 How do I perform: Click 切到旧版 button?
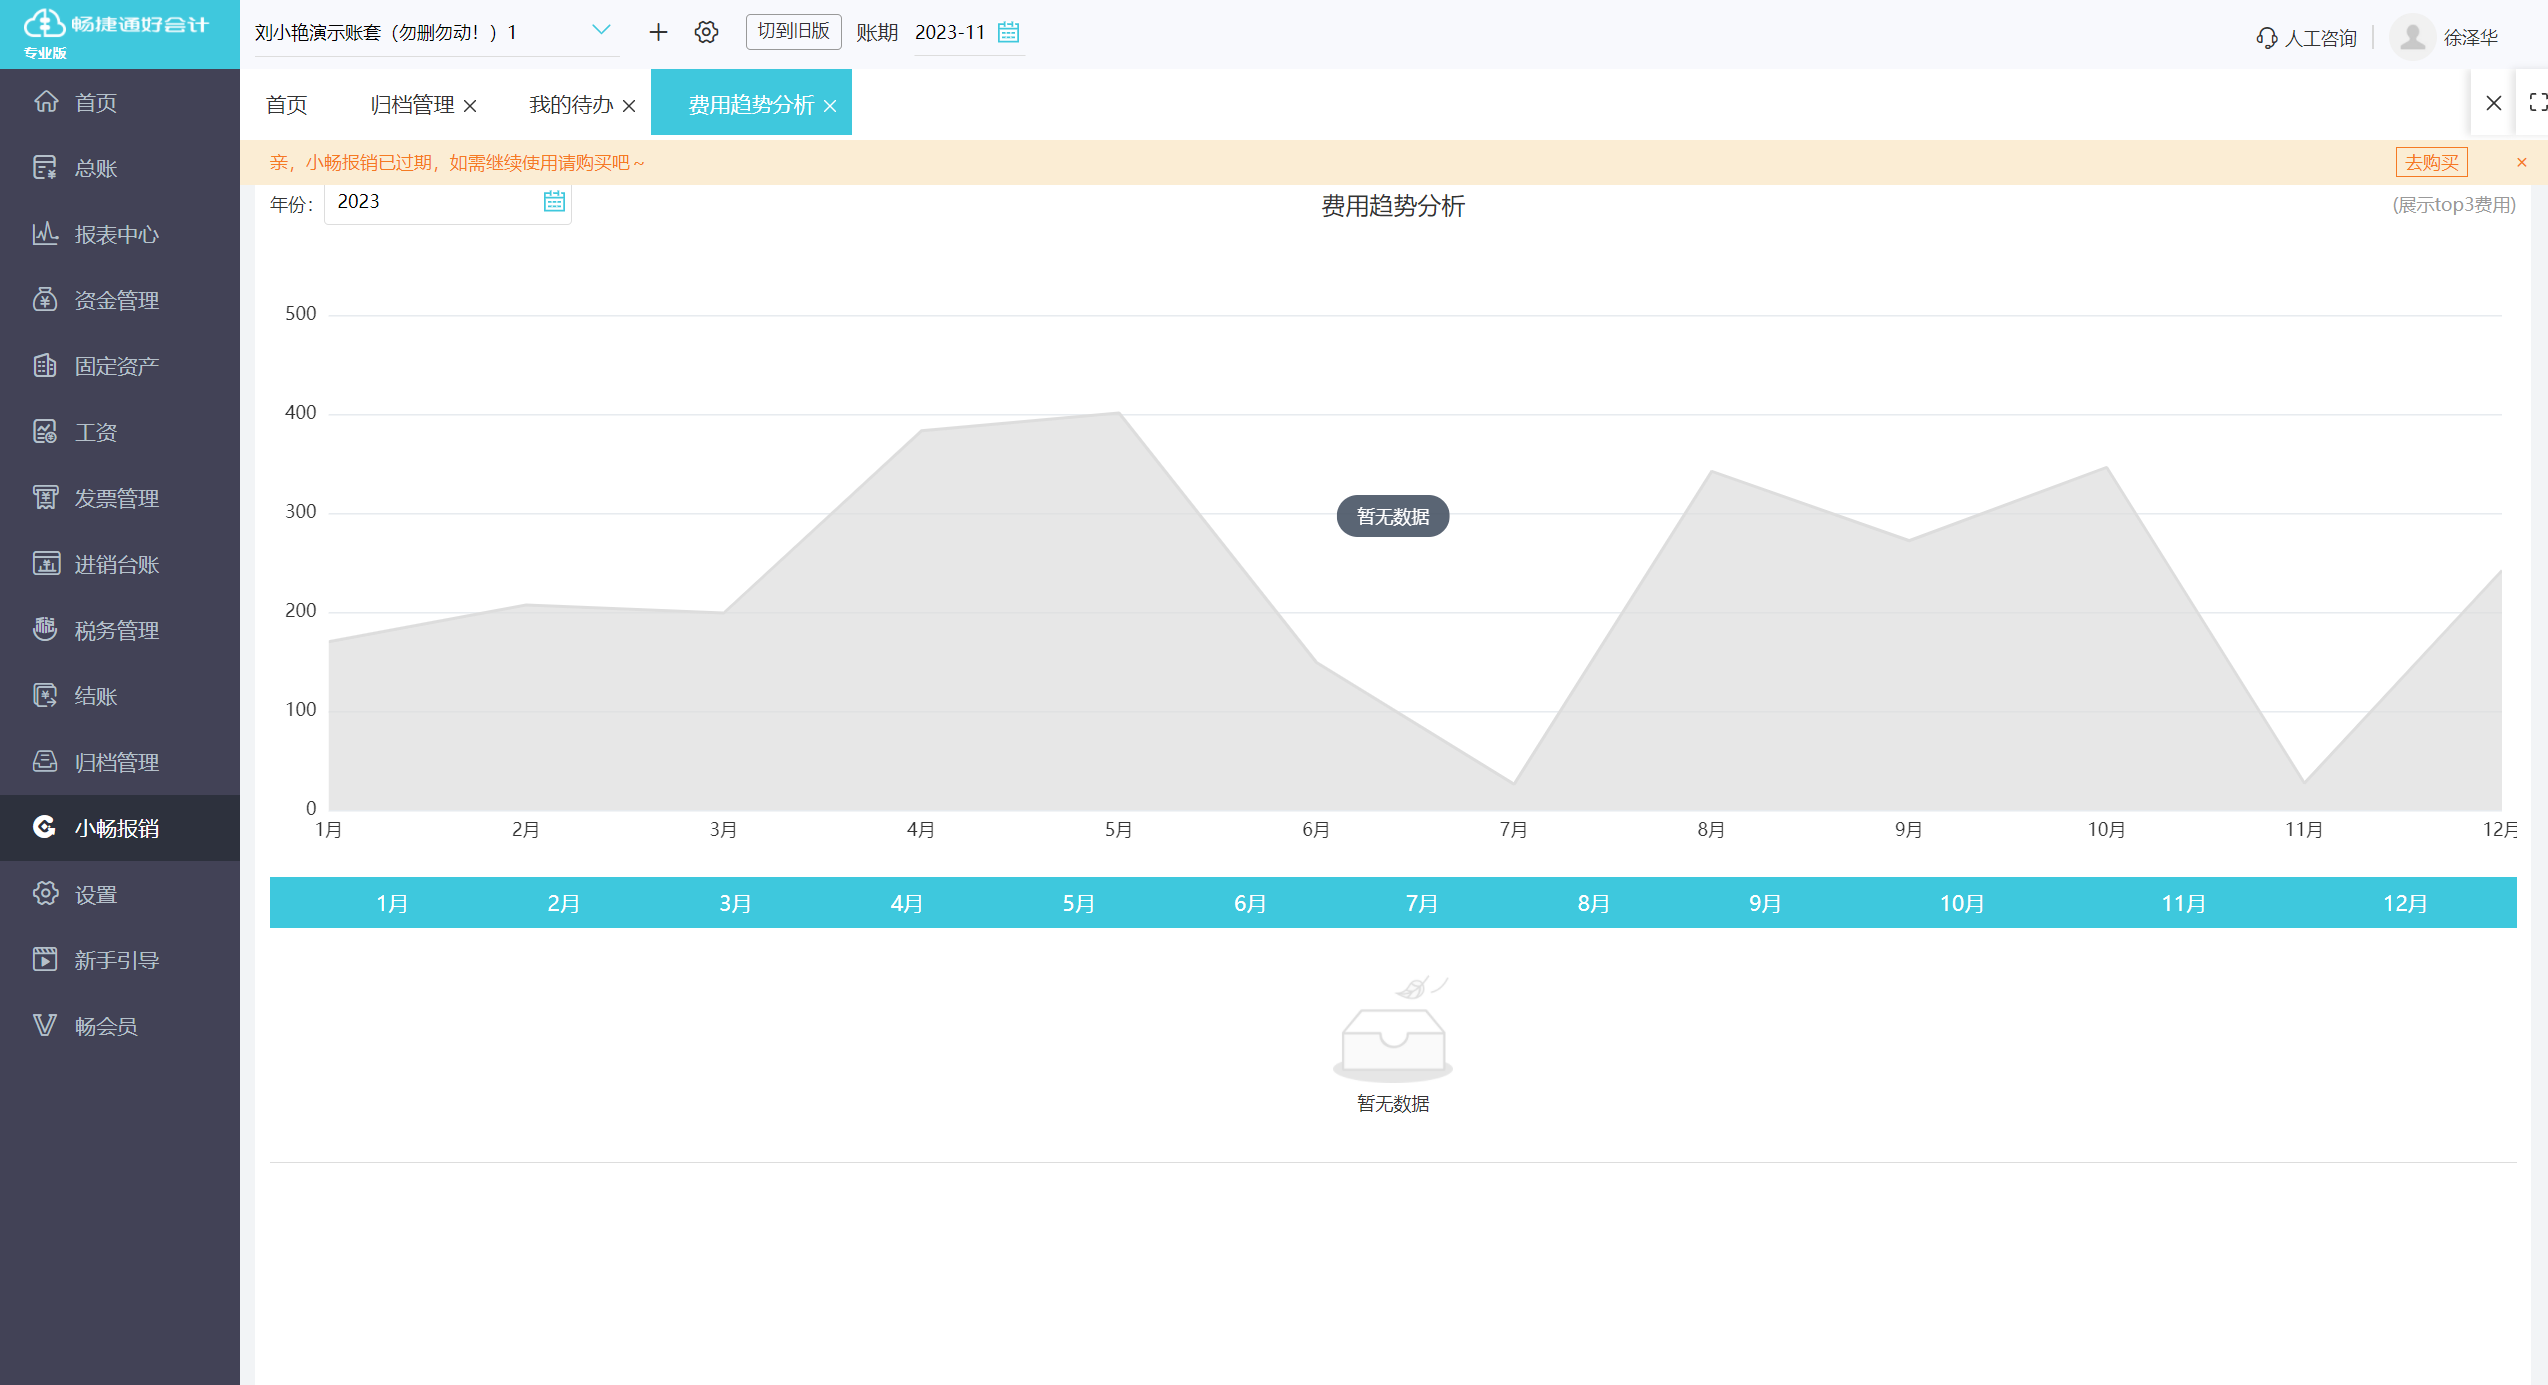pyautogui.click(x=791, y=32)
